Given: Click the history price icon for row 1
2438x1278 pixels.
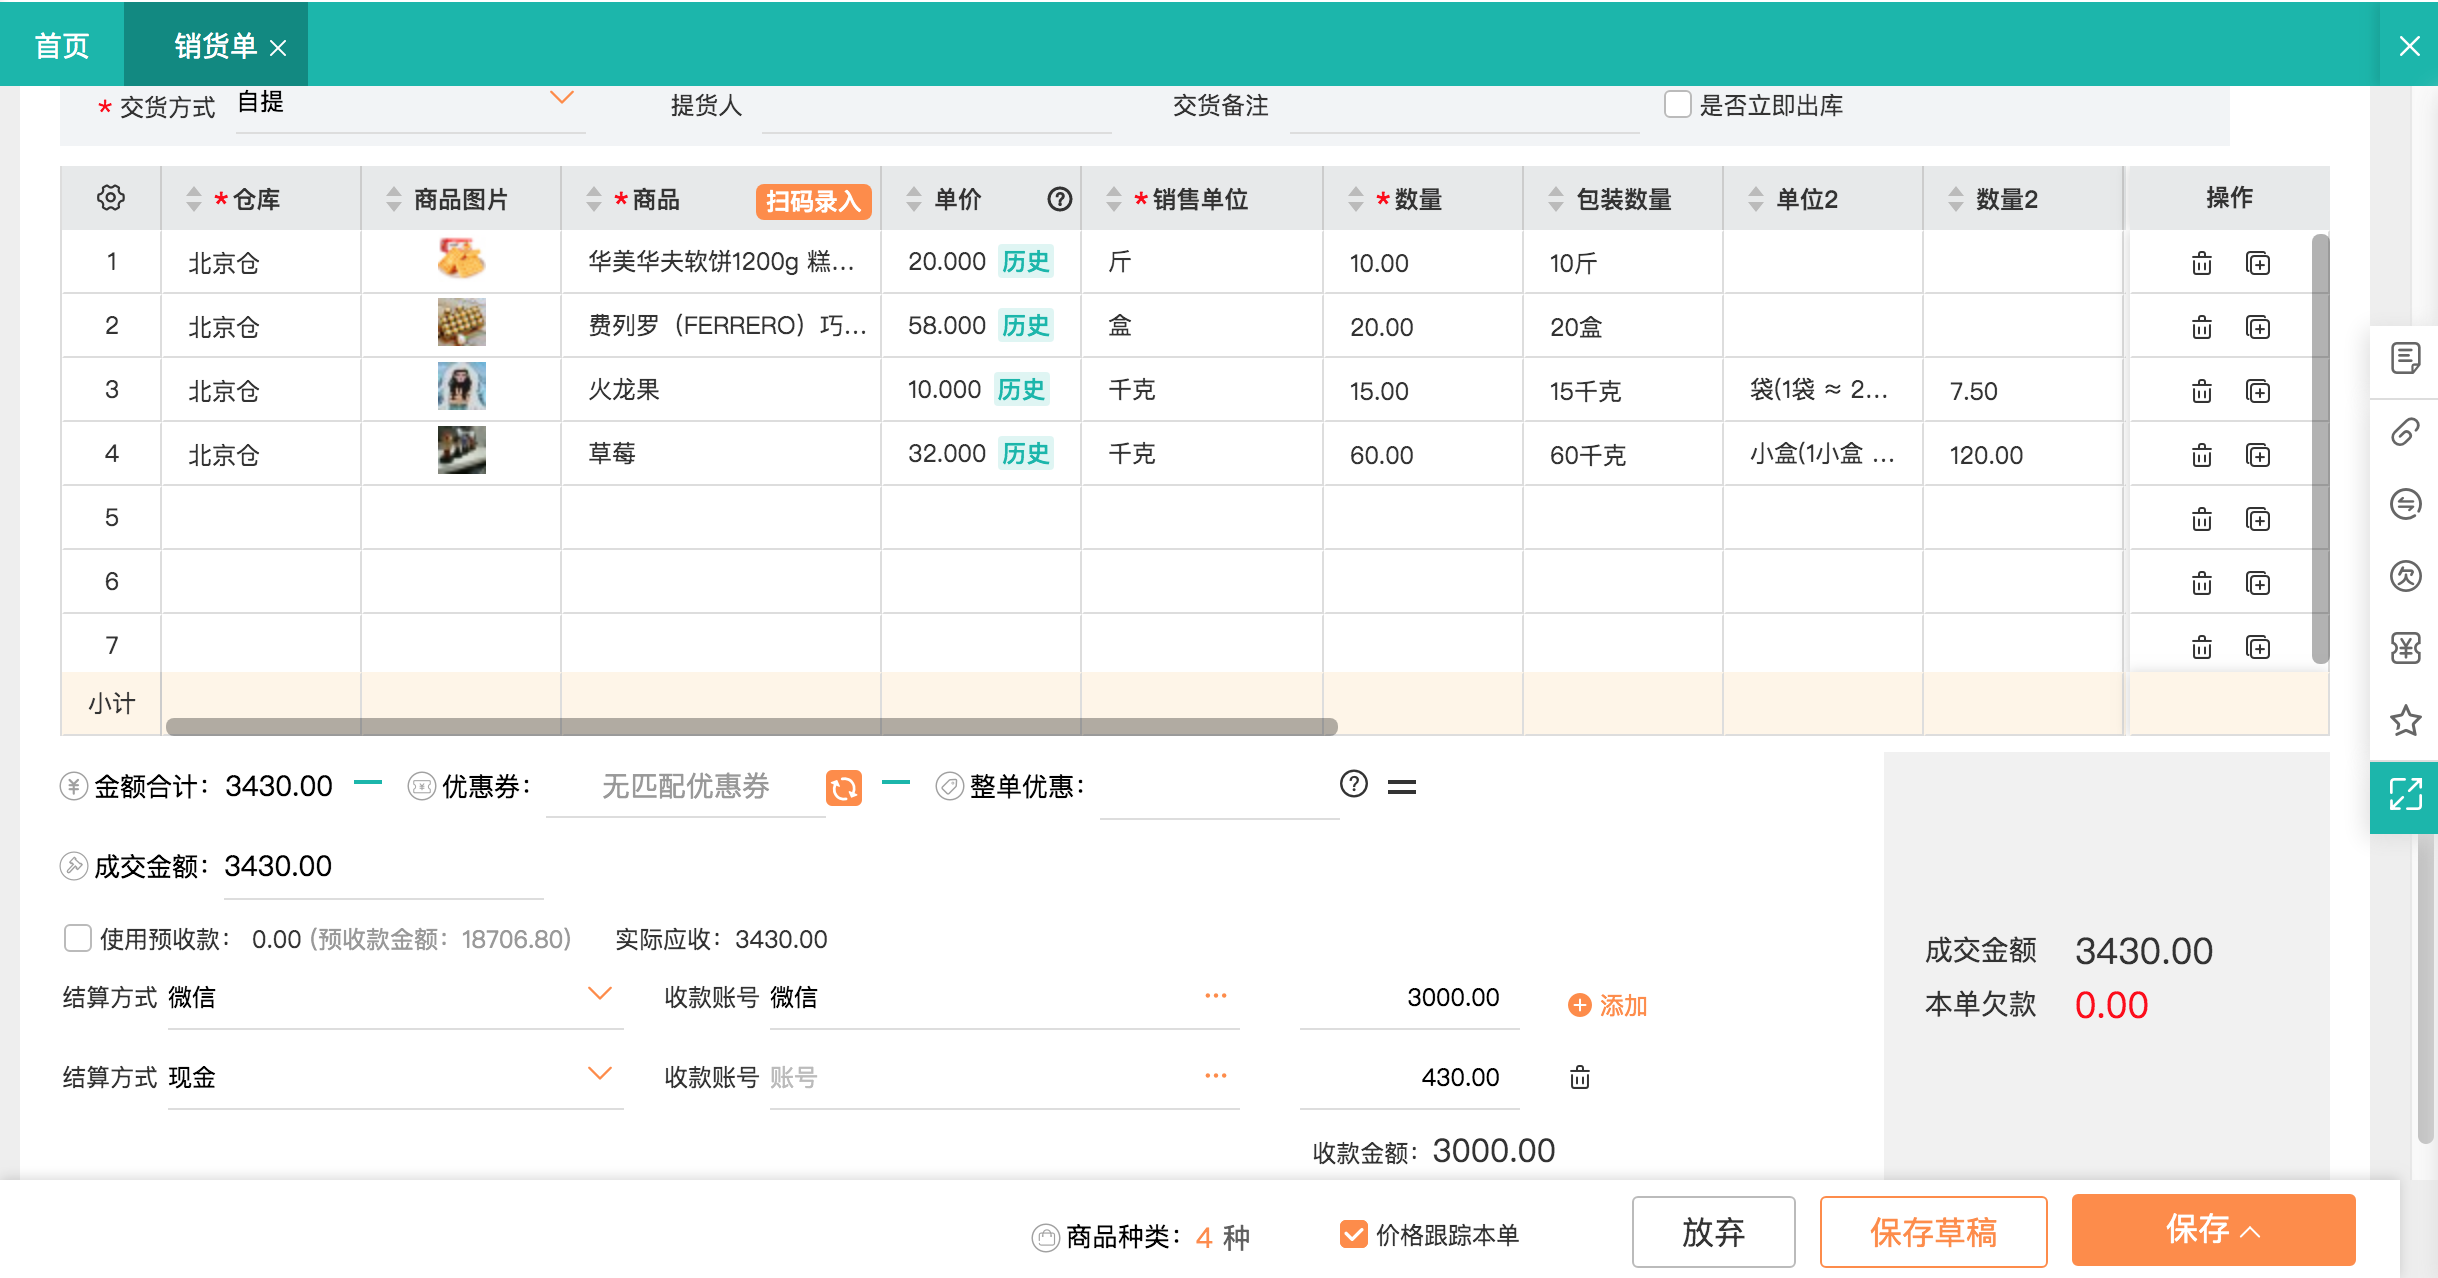Looking at the screenshot, I should pyautogui.click(x=1026, y=263).
